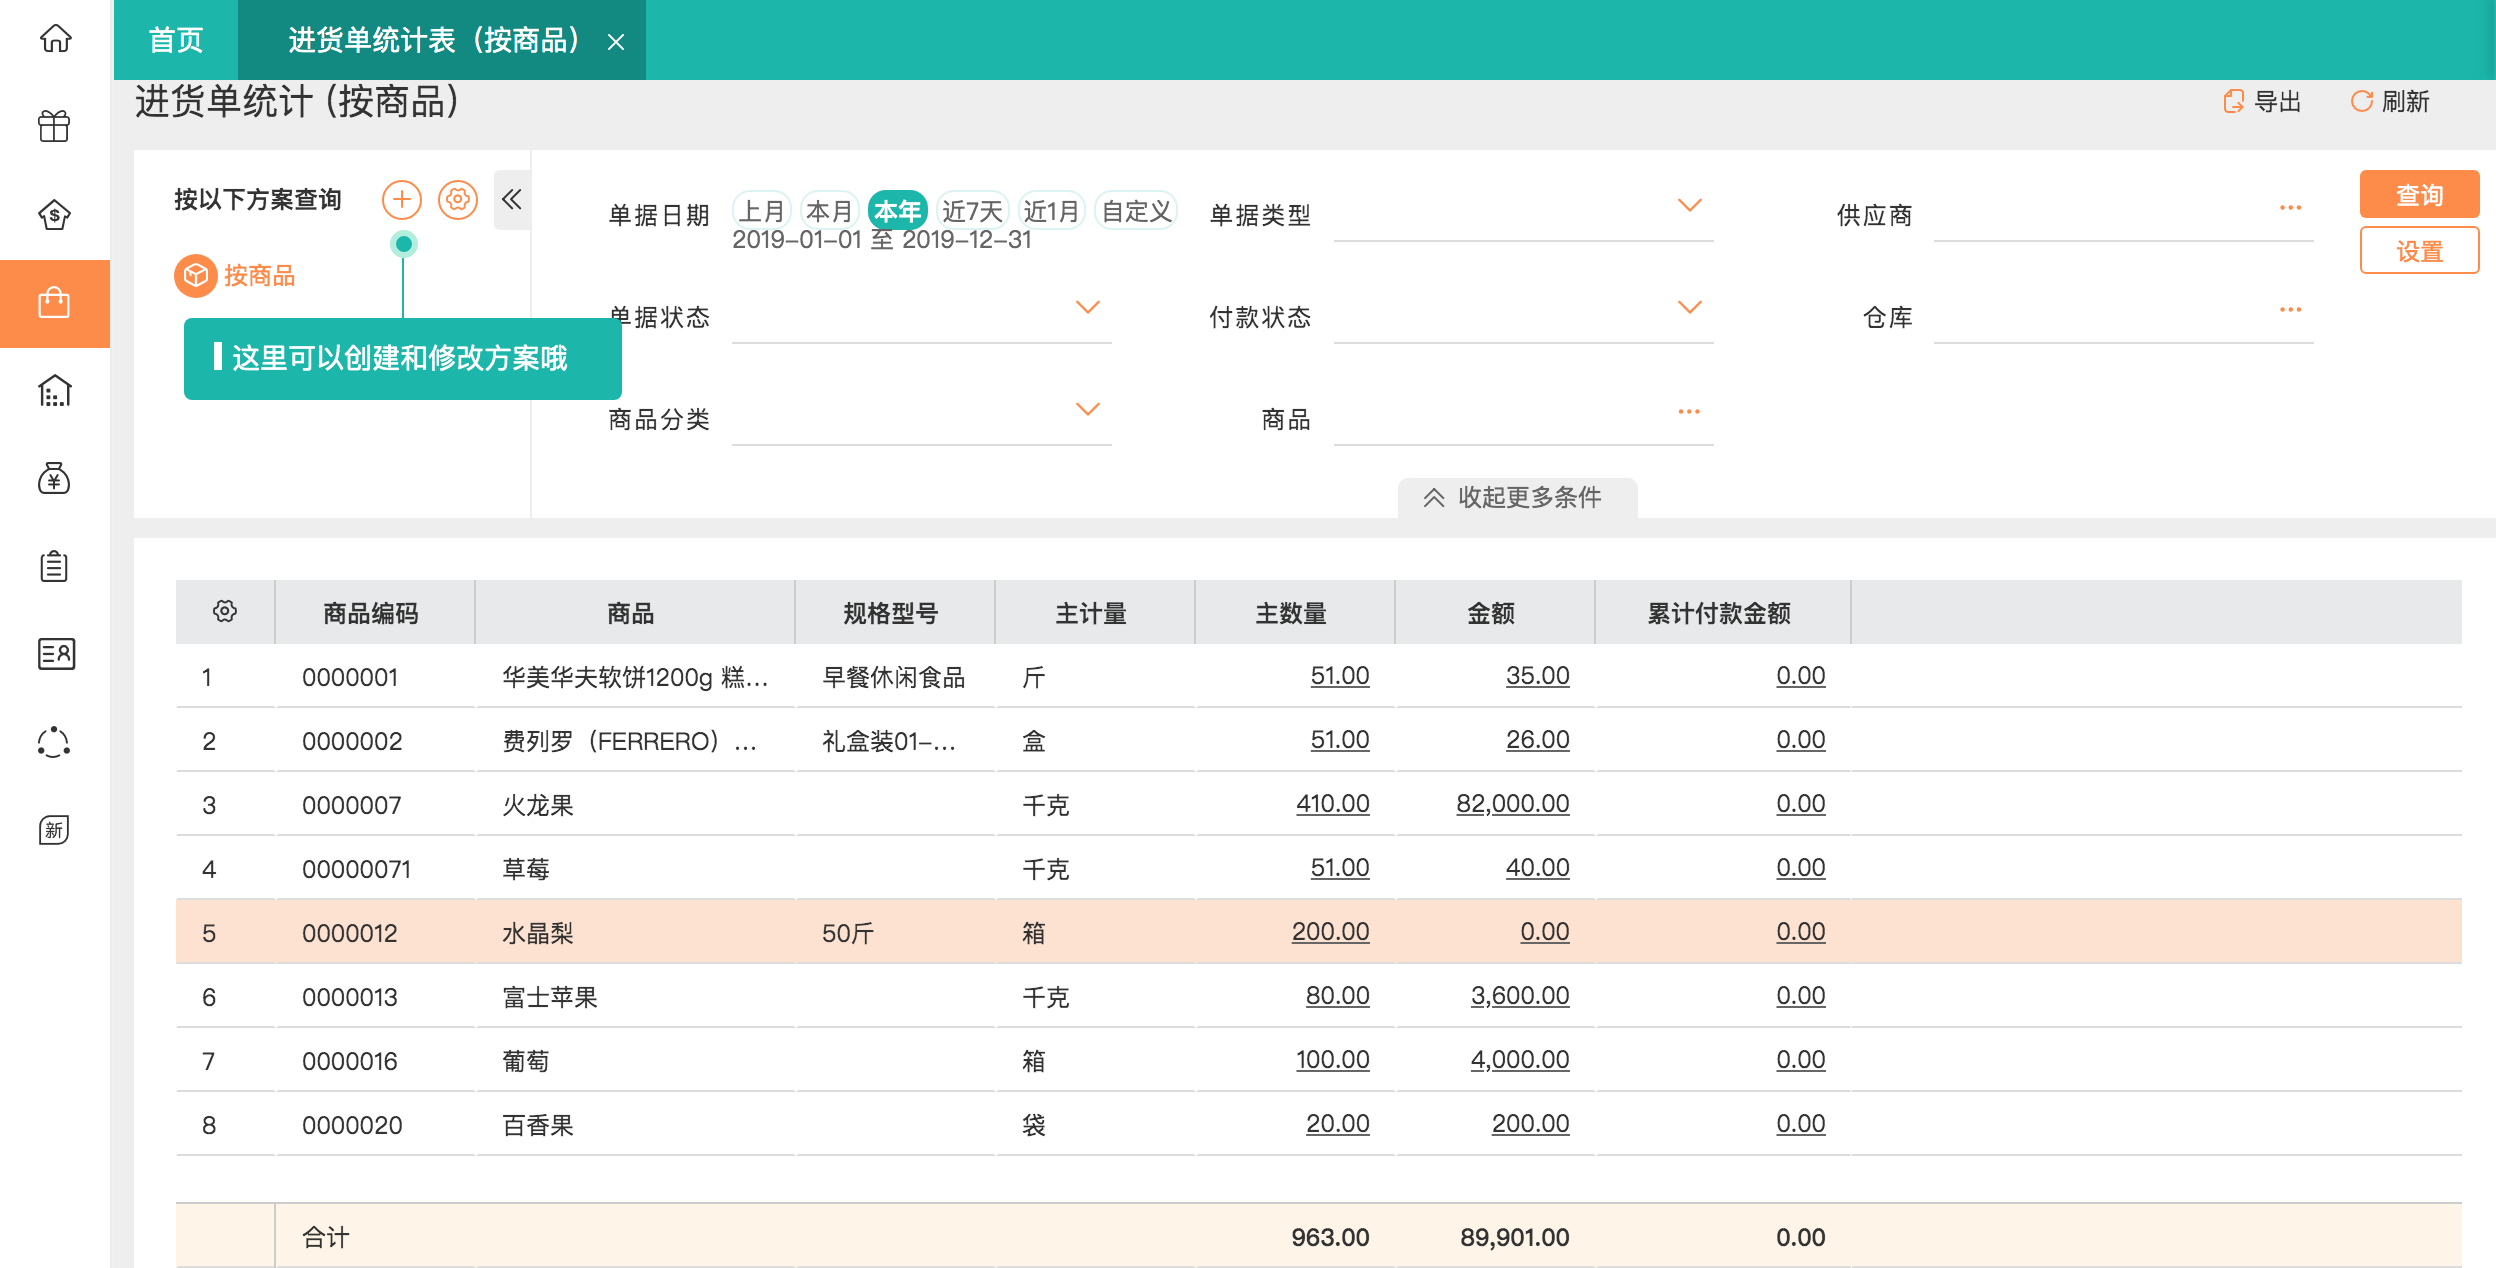Click the collapse panel arrow icon
This screenshot has width=2496, height=1268.
512,196
